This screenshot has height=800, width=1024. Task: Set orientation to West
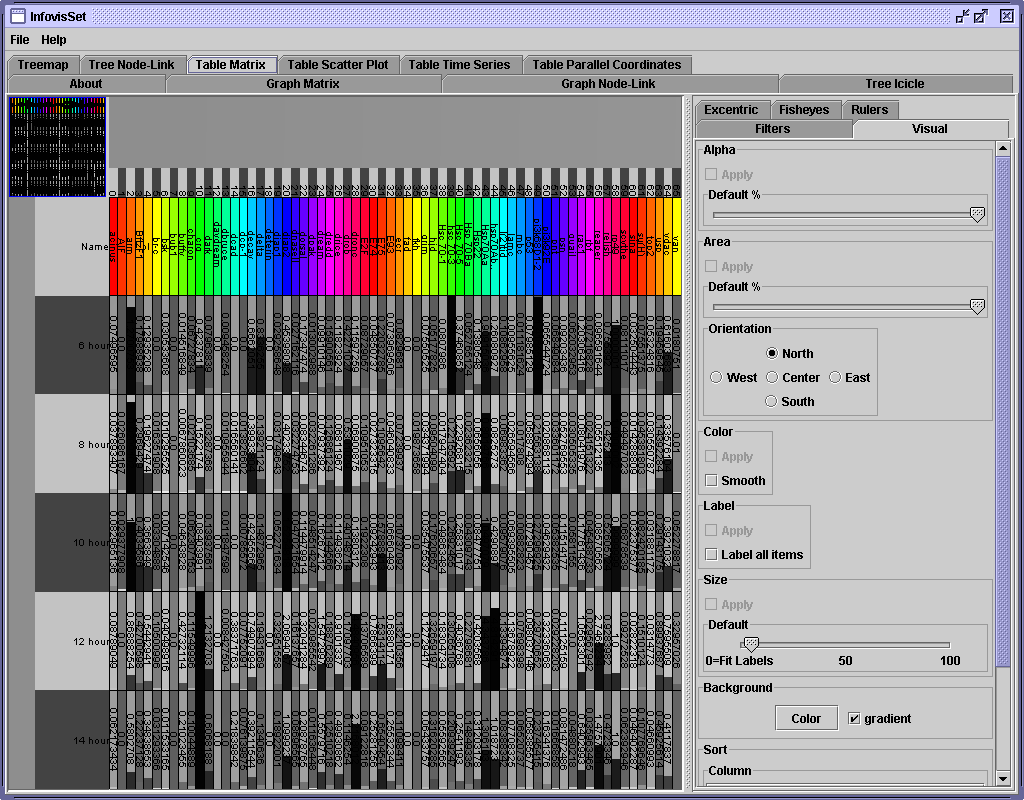[x=716, y=378]
